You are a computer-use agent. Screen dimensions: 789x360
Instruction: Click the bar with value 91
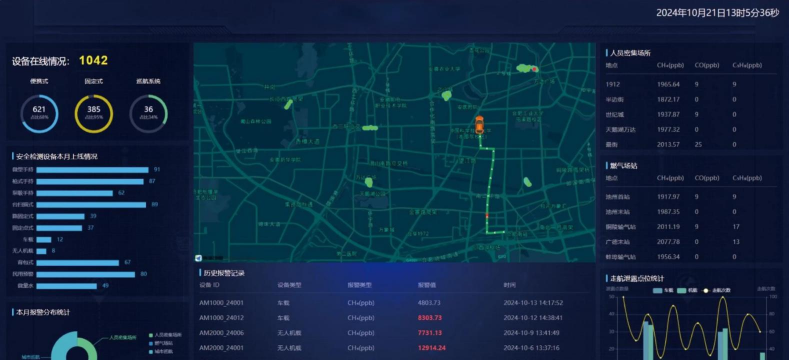[93, 170]
